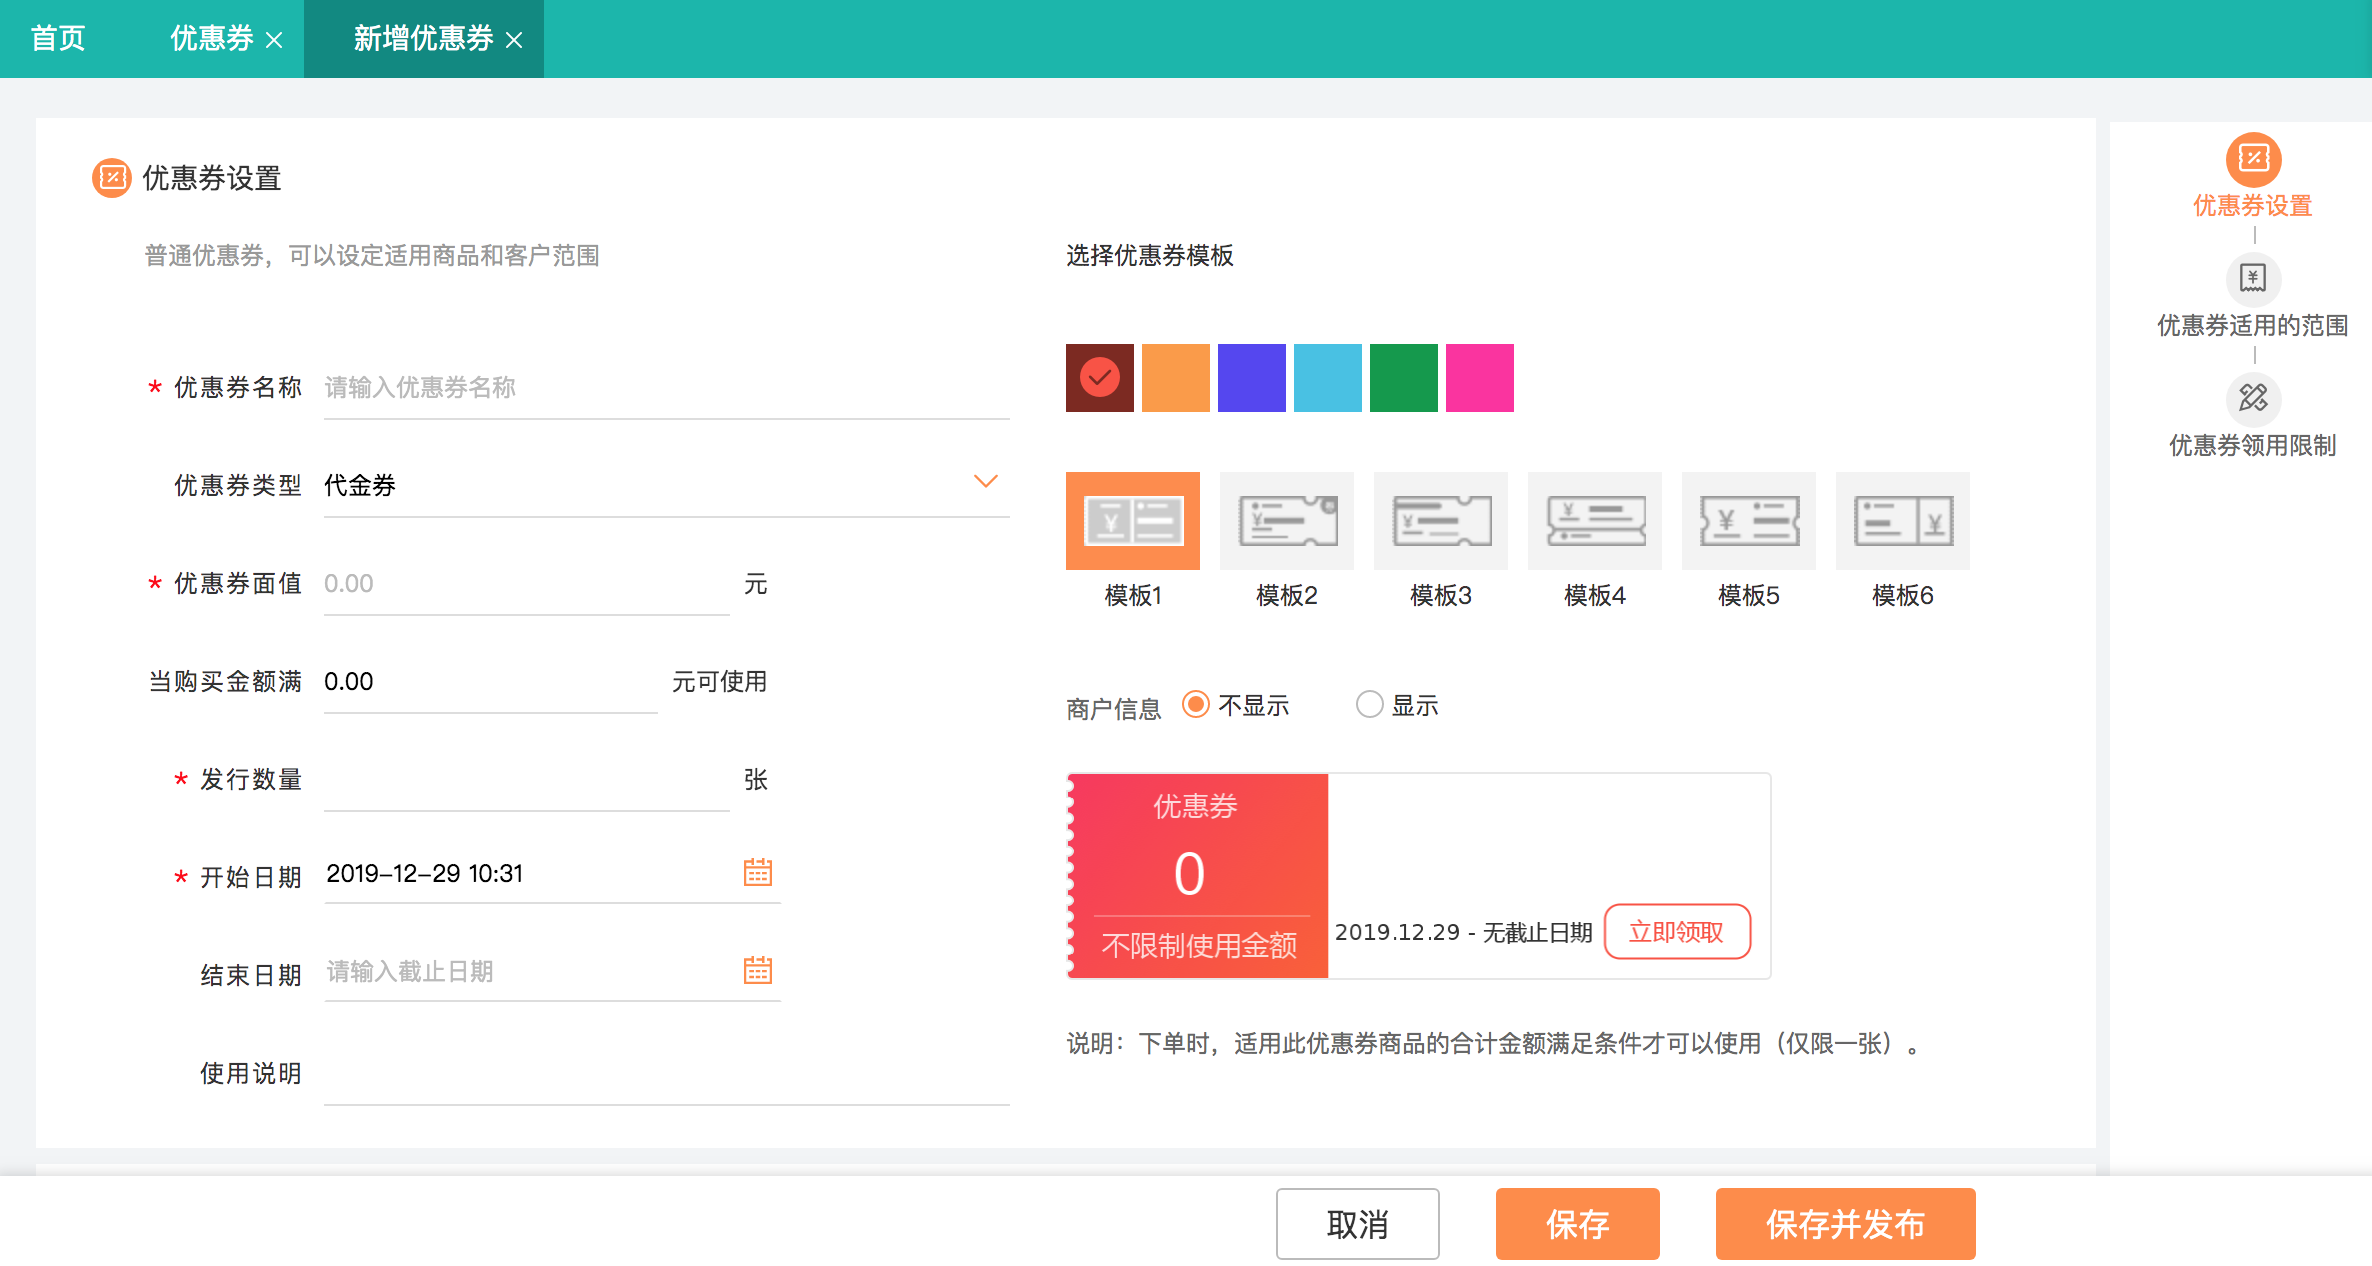Click 立即领取 button on preview coupon
This screenshot has height=1266, width=2372.
[x=1674, y=932]
